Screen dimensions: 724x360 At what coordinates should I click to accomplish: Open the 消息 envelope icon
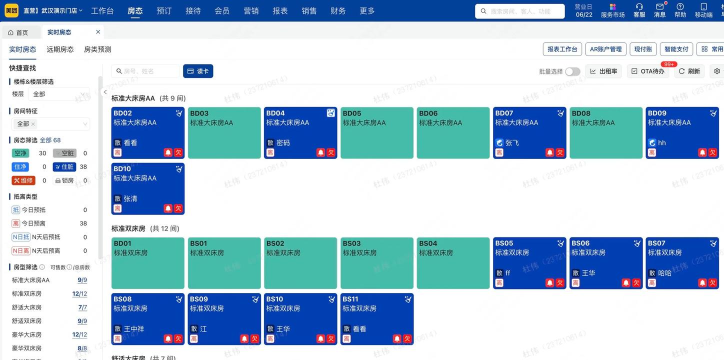click(660, 10)
